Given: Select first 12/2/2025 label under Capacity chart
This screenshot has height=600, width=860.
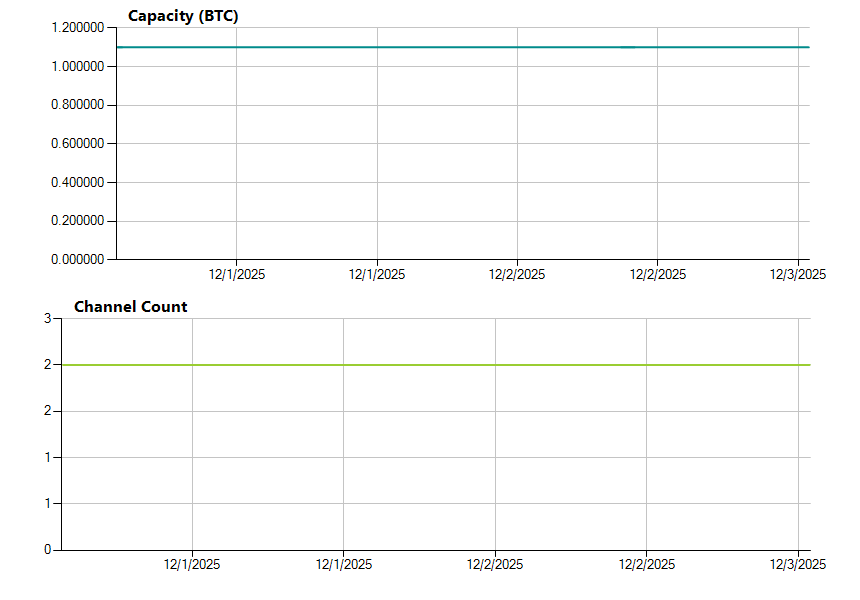Looking at the screenshot, I should 517,274.
